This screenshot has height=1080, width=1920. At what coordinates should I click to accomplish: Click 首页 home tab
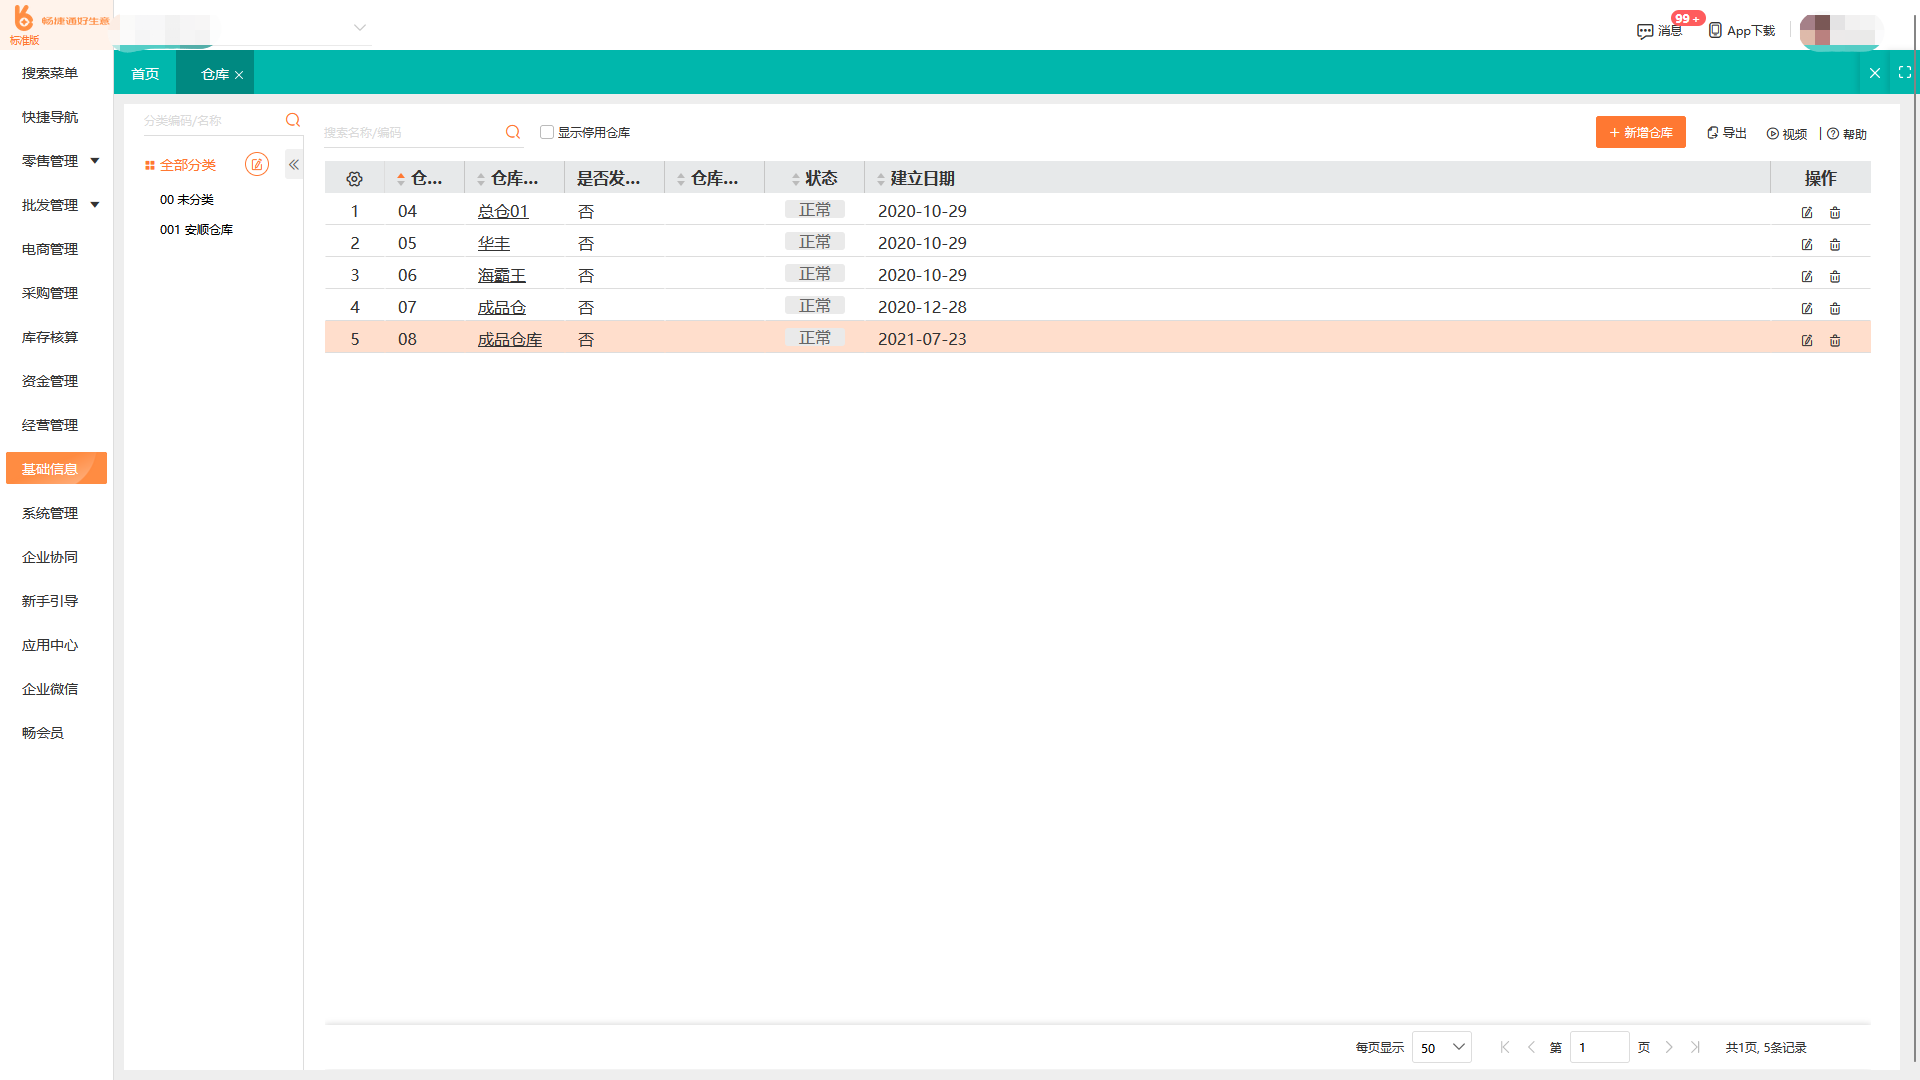pos(145,74)
